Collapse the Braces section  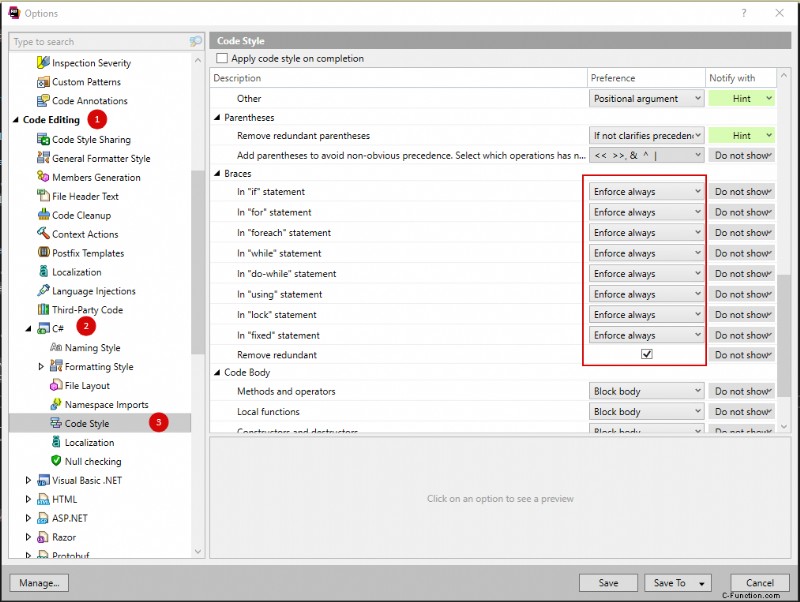pos(218,174)
